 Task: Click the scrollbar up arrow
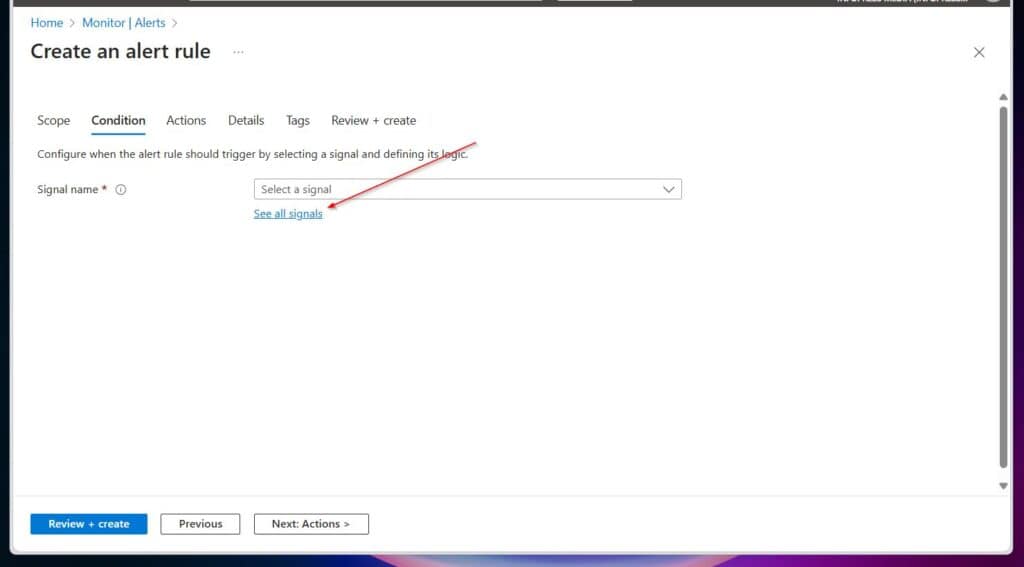coord(1003,97)
